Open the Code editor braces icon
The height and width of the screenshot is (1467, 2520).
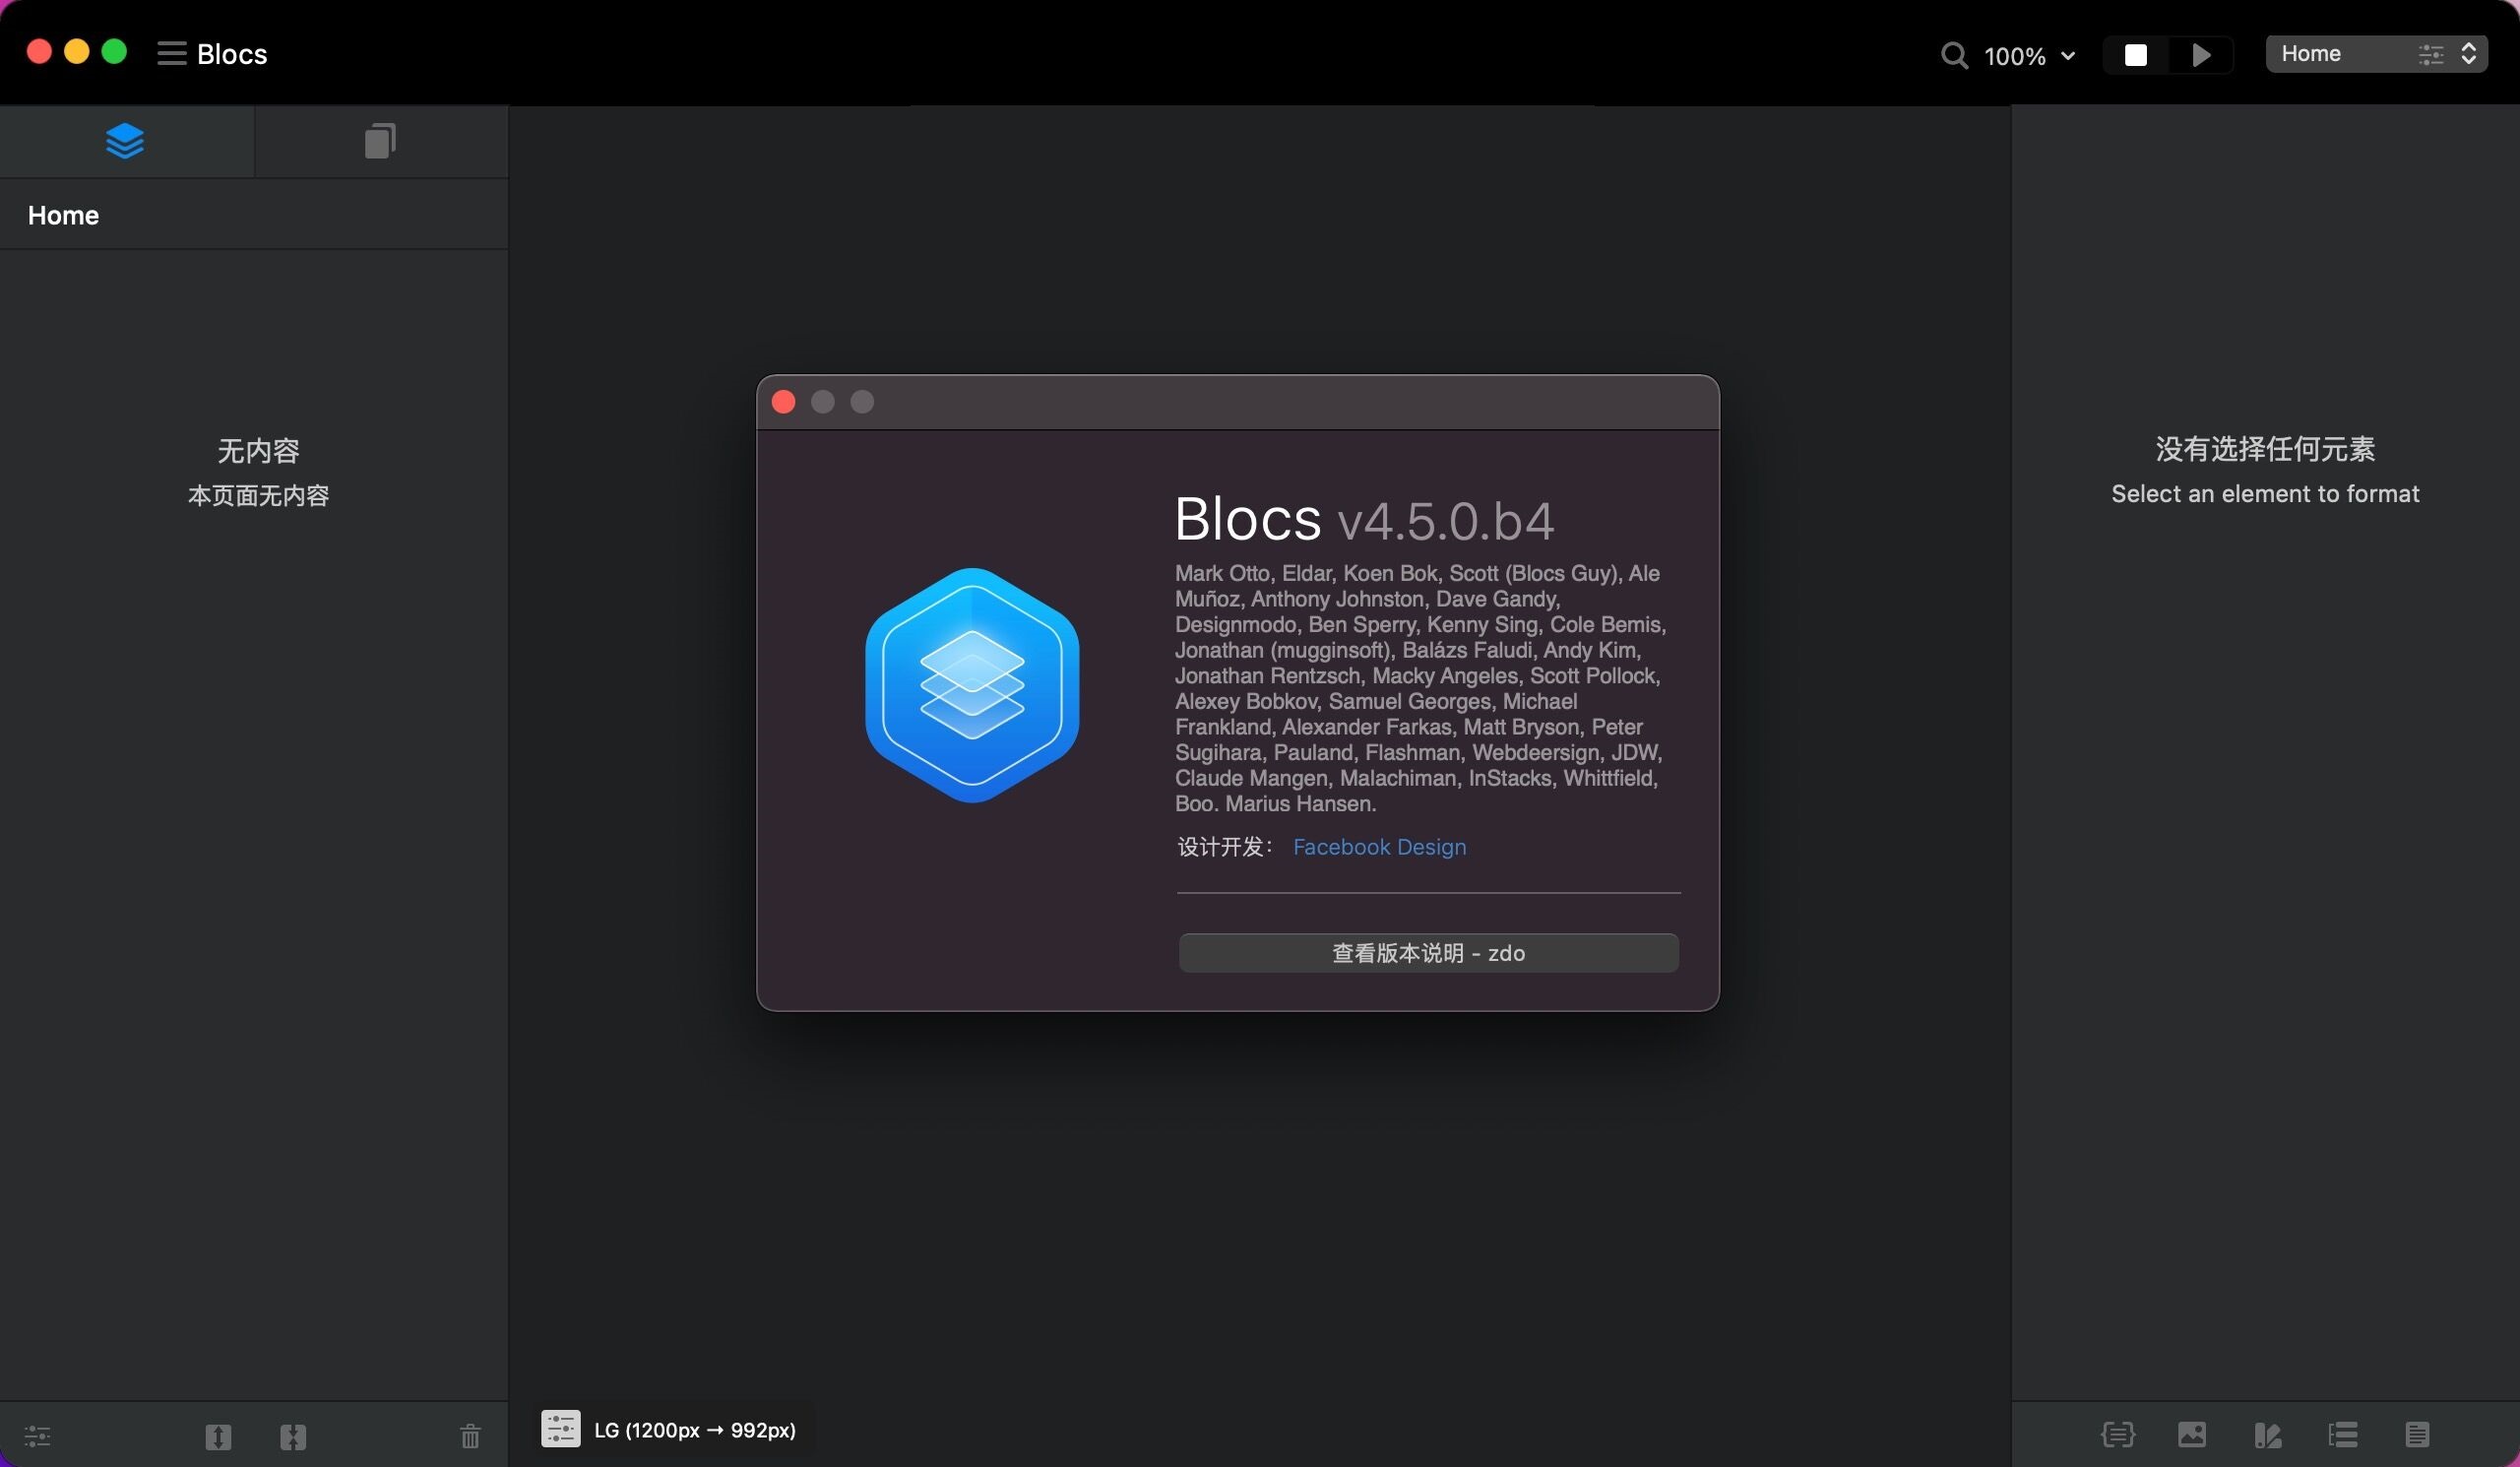[x=2117, y=1435]
